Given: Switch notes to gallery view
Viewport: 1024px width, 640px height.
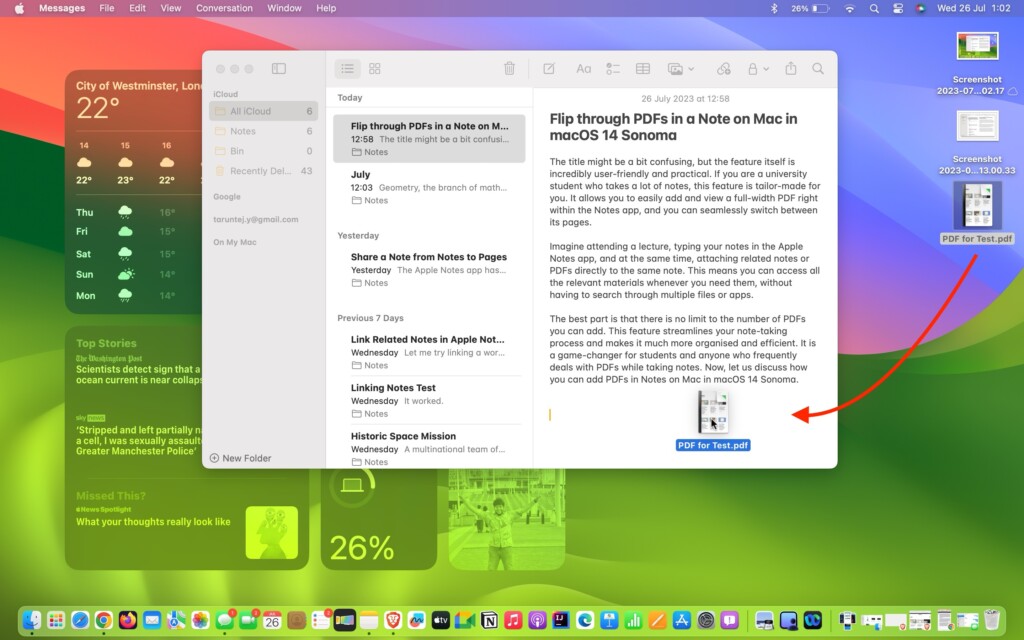Looking at the screenshot, I should point(375,69).
